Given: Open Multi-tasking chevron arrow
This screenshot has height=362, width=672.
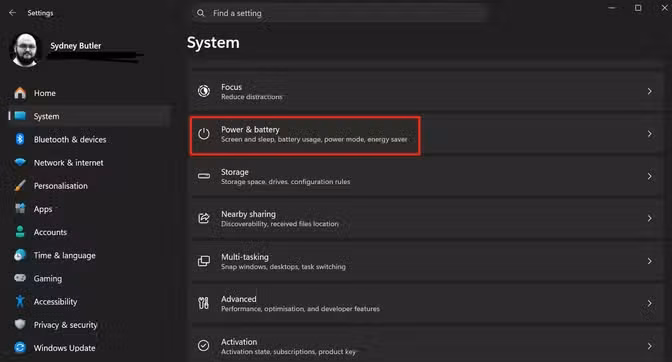Looking at the screenshot, I should 650,261.
